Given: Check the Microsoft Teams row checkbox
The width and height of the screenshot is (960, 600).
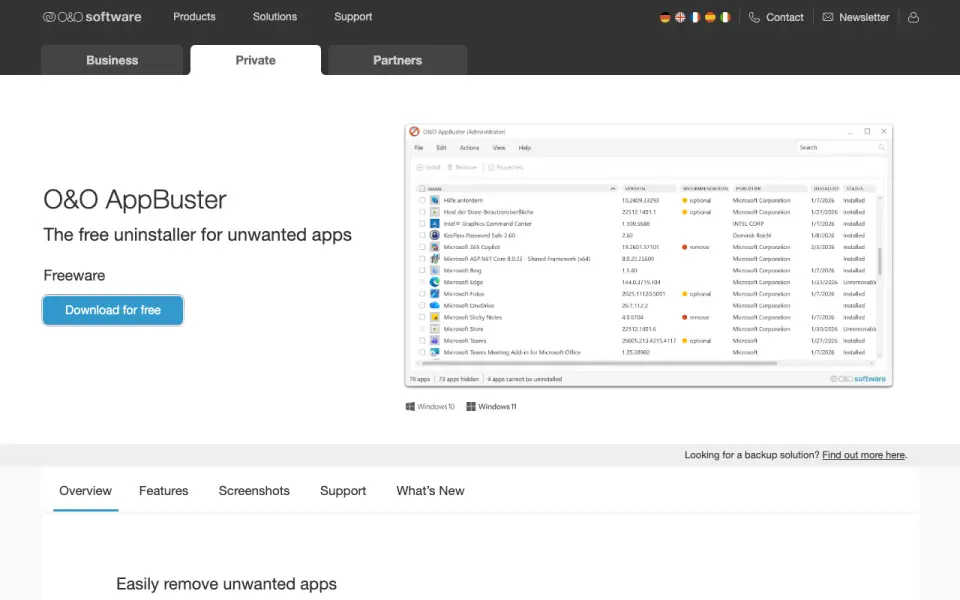Looking at the screenshot, I should pos(422,340).
